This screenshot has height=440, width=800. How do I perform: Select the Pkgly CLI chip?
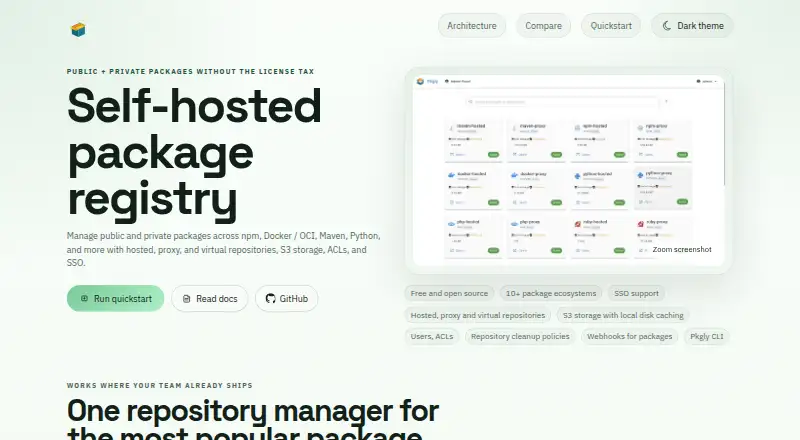tap(707, 336)
